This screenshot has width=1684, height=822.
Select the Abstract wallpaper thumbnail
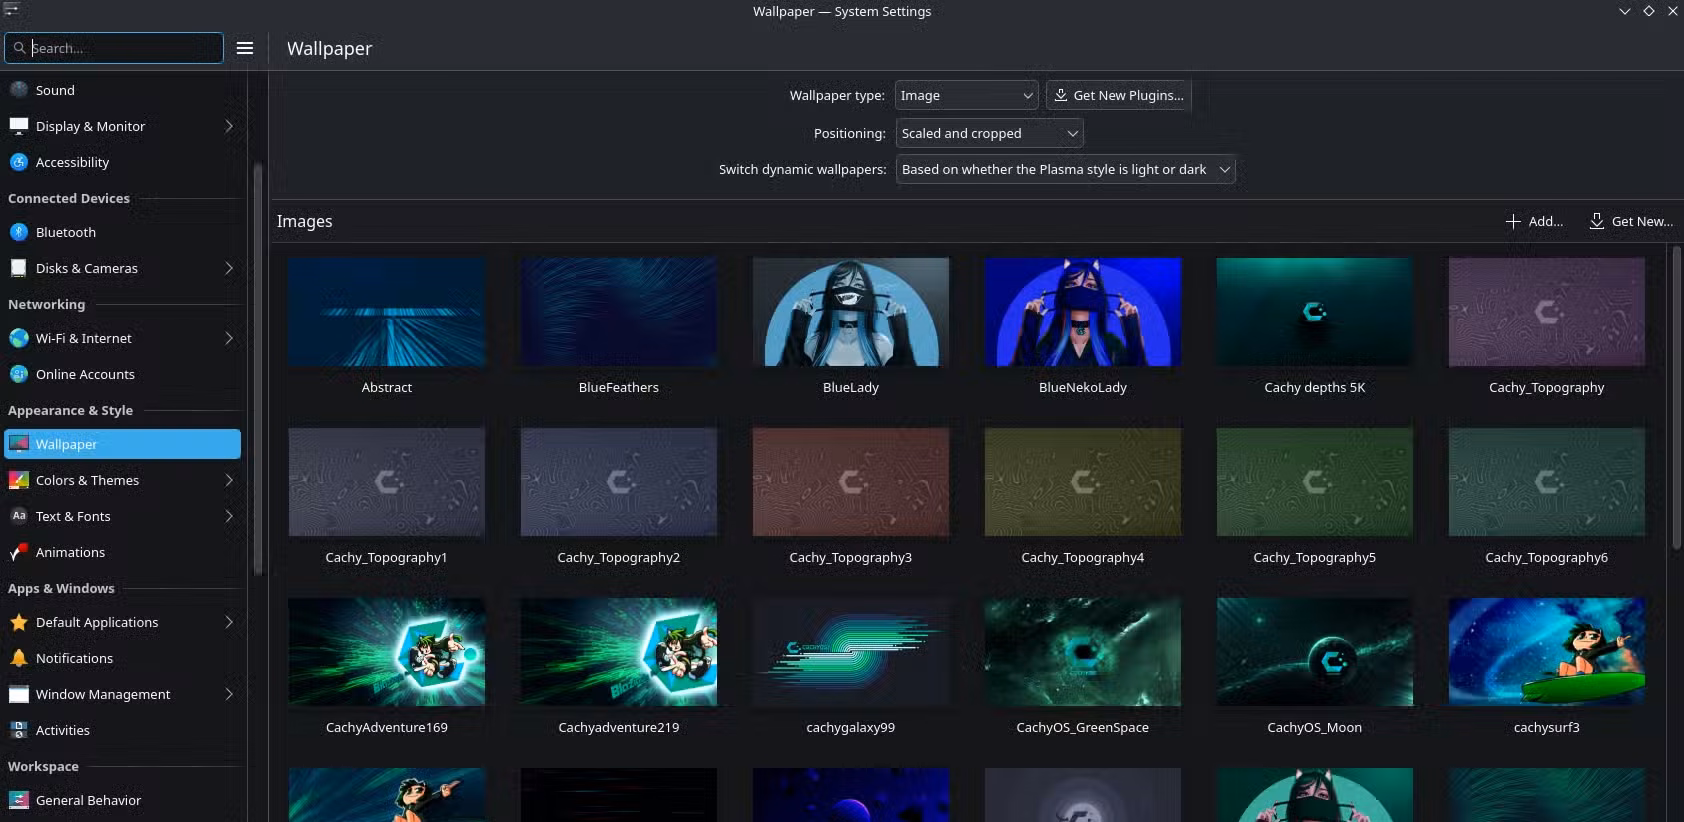pos(387,312)
